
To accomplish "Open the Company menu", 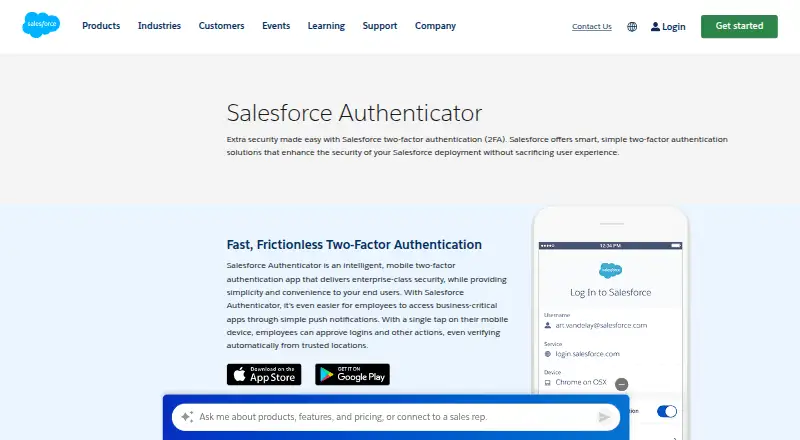I will click(x=435, y=26).
